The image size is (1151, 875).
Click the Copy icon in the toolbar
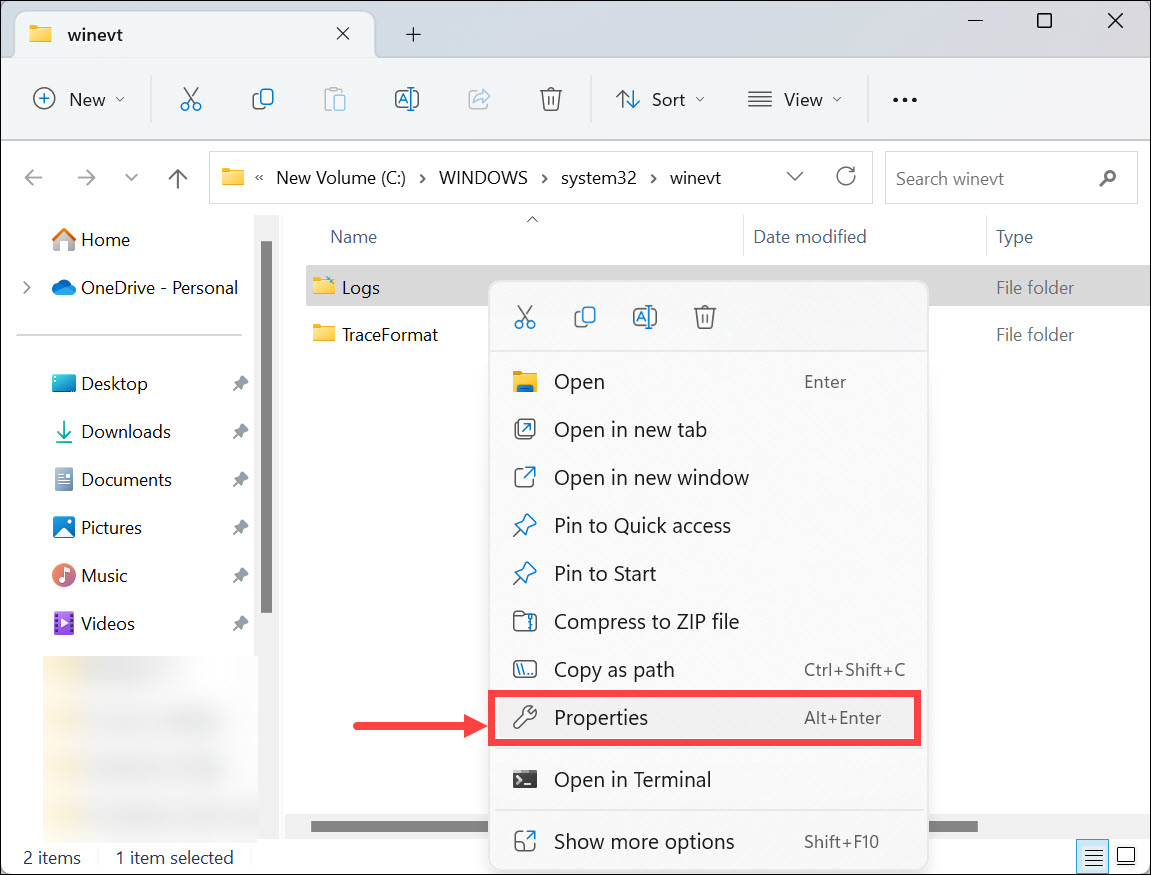click(262, 99)
